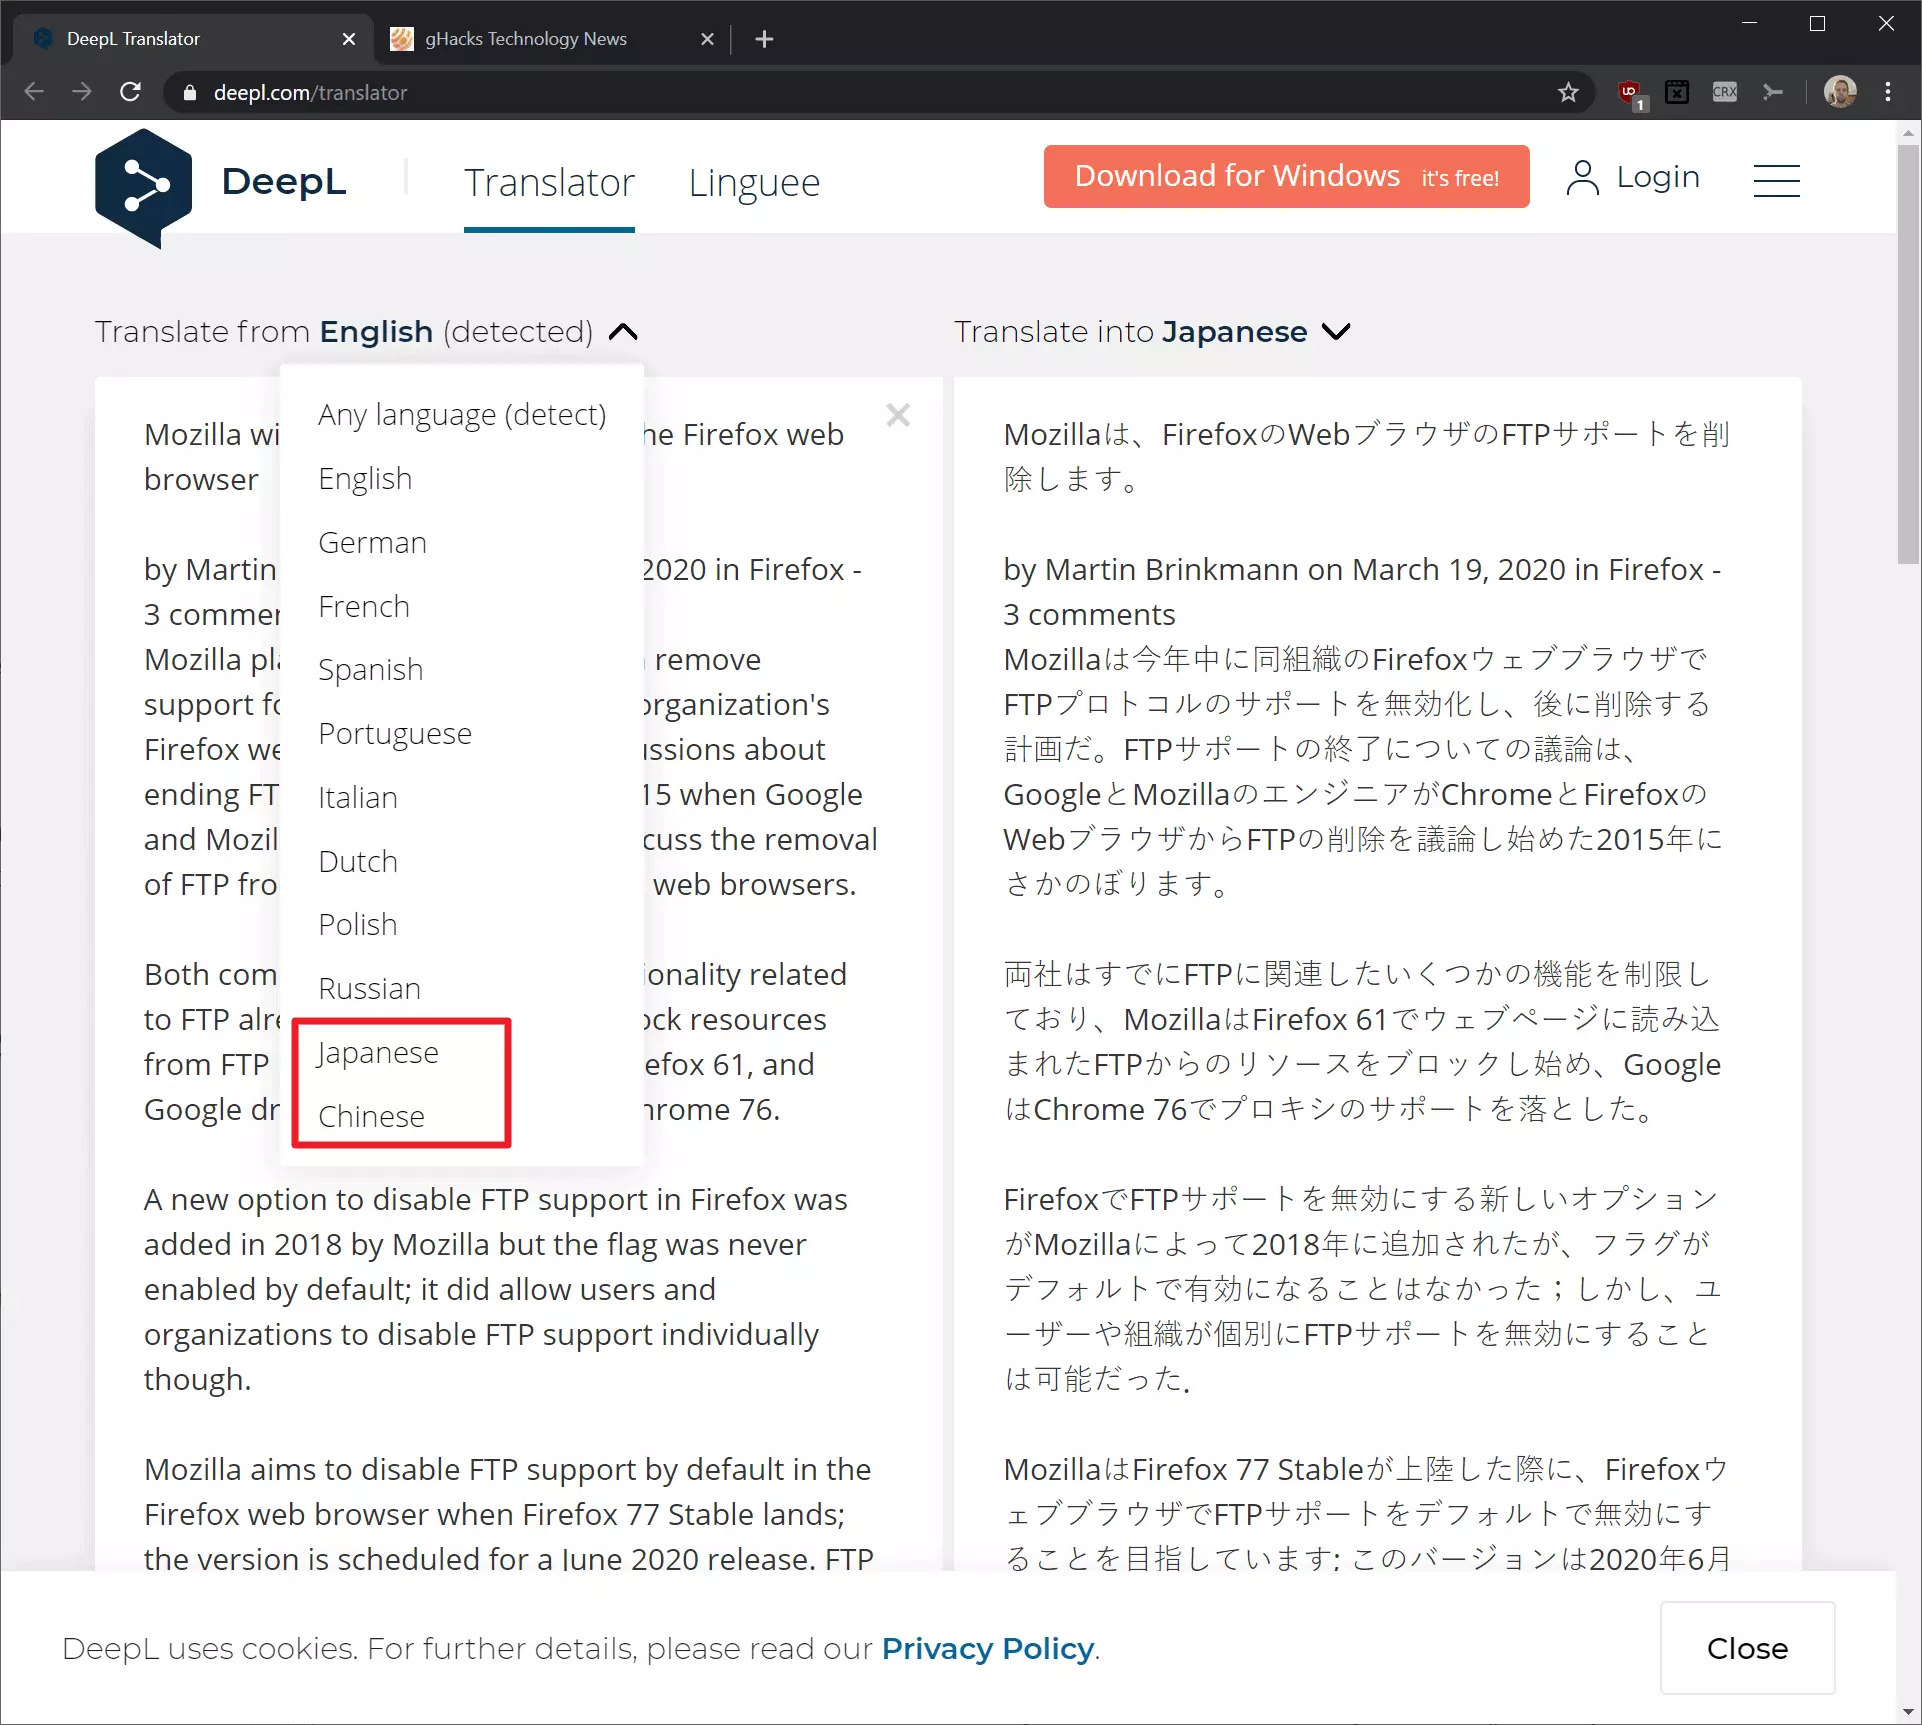This screenshot has width=1922, height=1725.
Task: Select Chinese from language dropdown
Action: tap(371, 1116)
